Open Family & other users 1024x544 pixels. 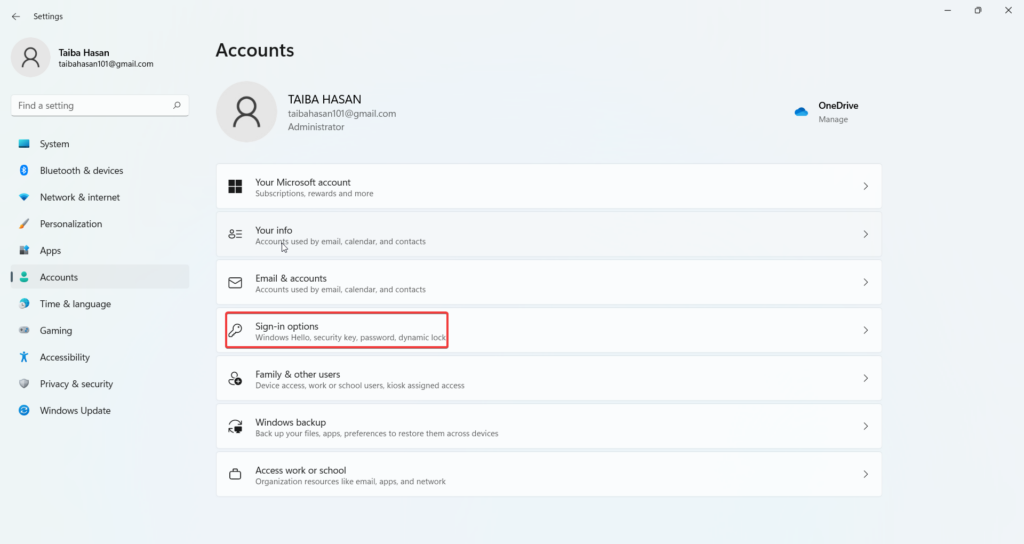549,379
